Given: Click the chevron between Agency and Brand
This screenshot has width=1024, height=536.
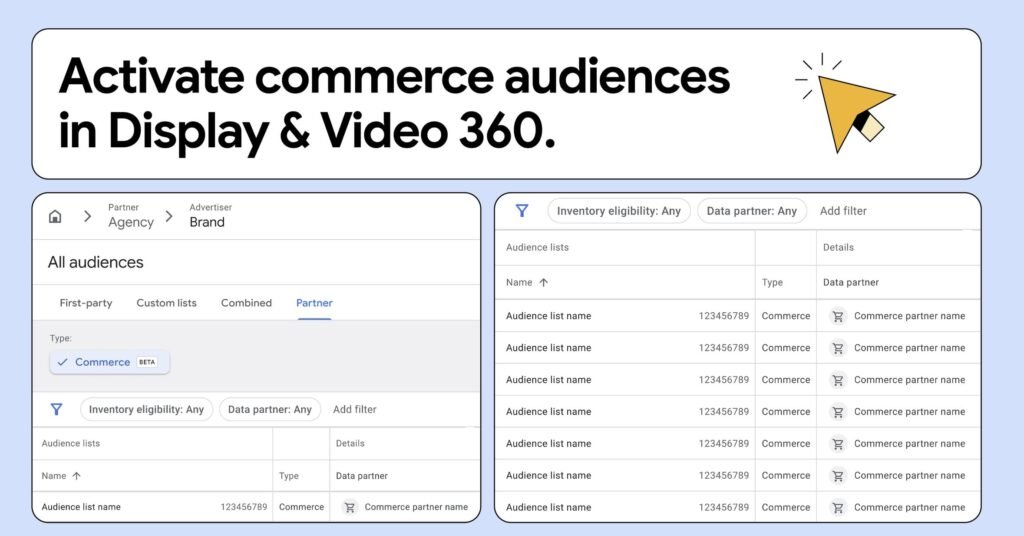Looking at the screenshot, I should coord(169,216).
